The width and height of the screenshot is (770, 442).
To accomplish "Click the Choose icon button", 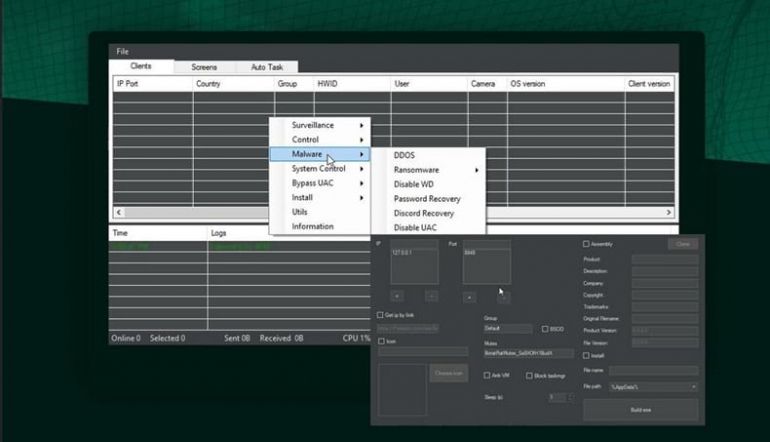I will pos(448,373).
